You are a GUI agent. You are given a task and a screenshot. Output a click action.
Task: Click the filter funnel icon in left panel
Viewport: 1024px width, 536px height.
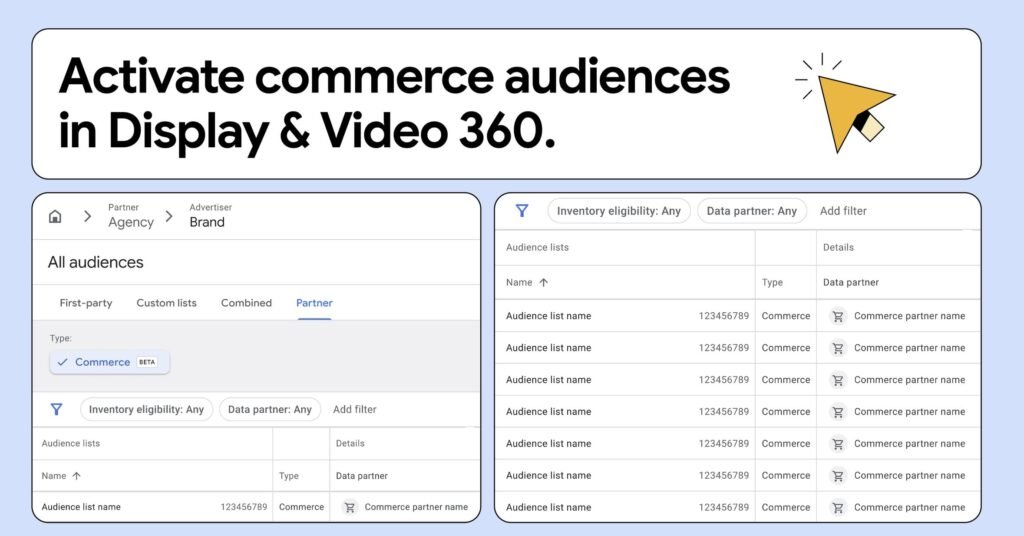click(57, 409)
